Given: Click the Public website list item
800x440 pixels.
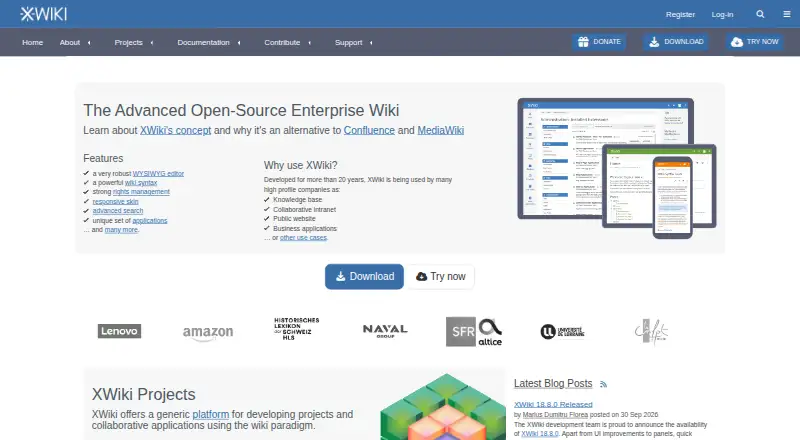Looking at the screenshot, I should 294,218.
